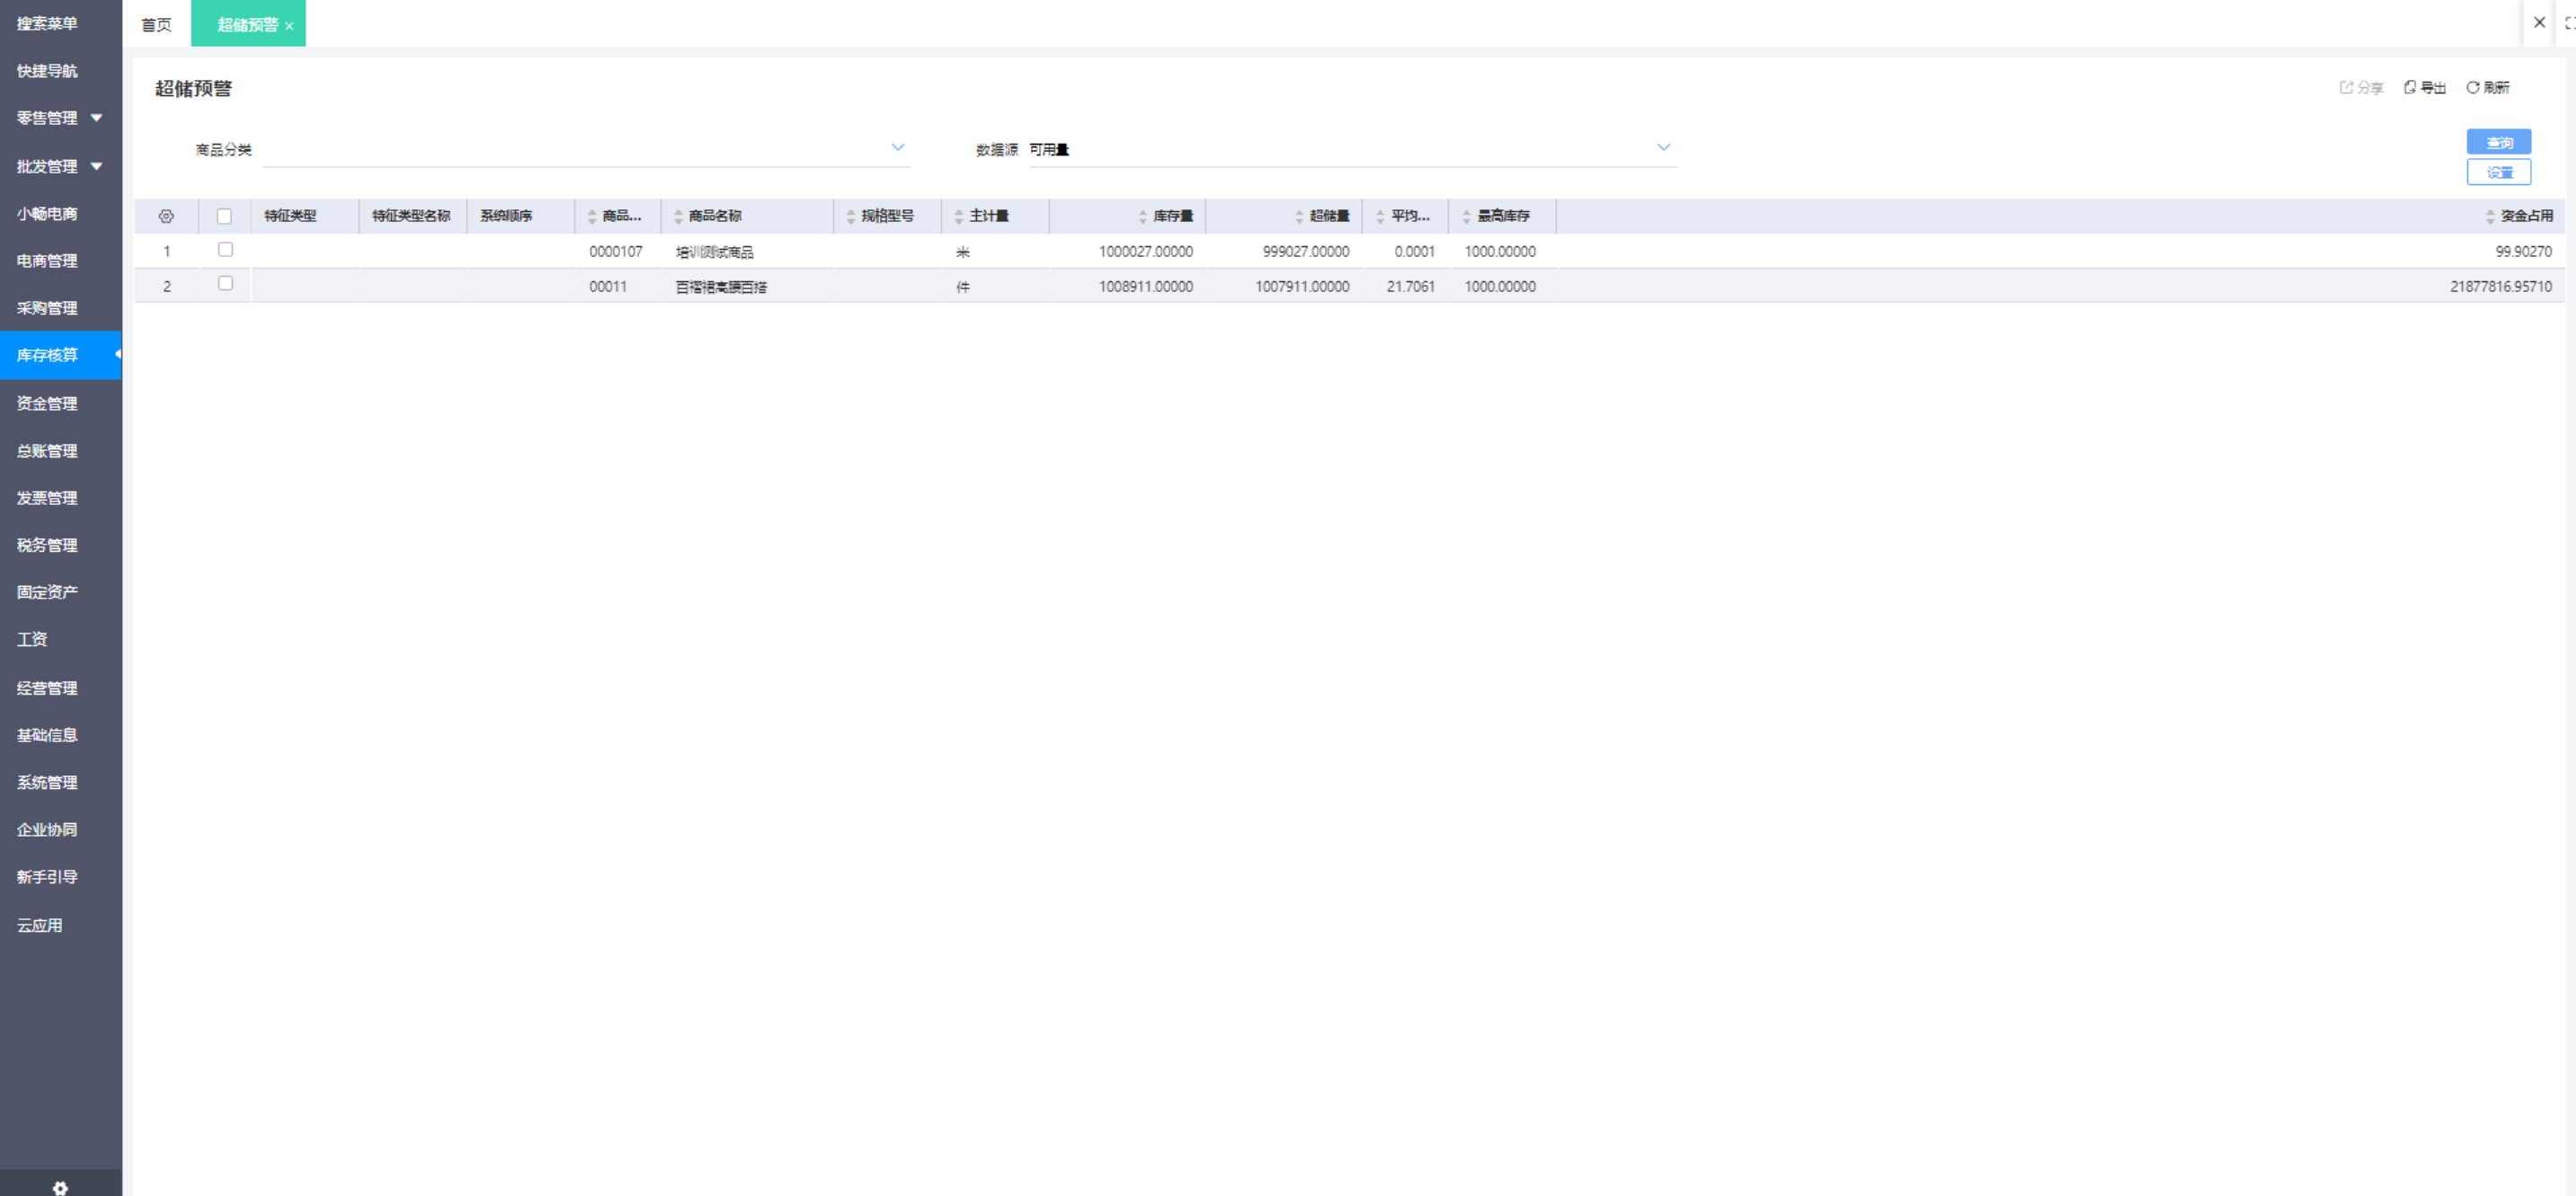Image resolution: width=2576 pixels, height=1196 pixels.
Task: Click the settings gear icon on table row
Action: click(x=166, y=216)
